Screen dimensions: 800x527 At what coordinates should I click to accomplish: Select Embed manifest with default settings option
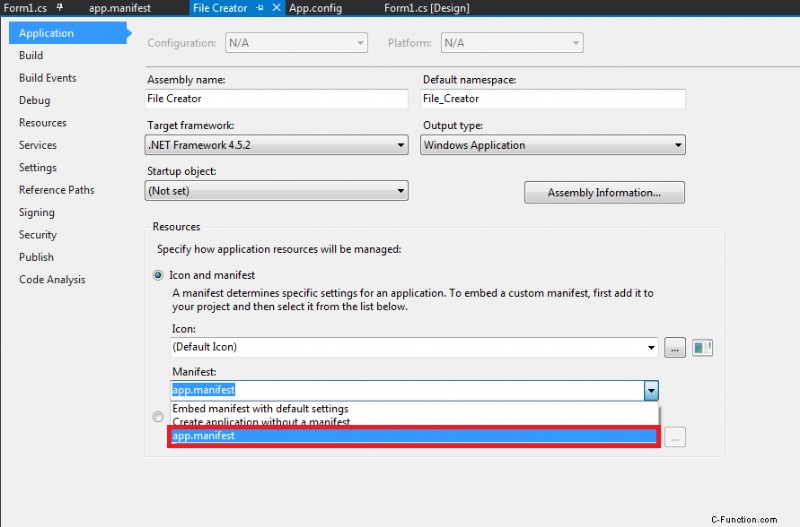tap(260, 409)
